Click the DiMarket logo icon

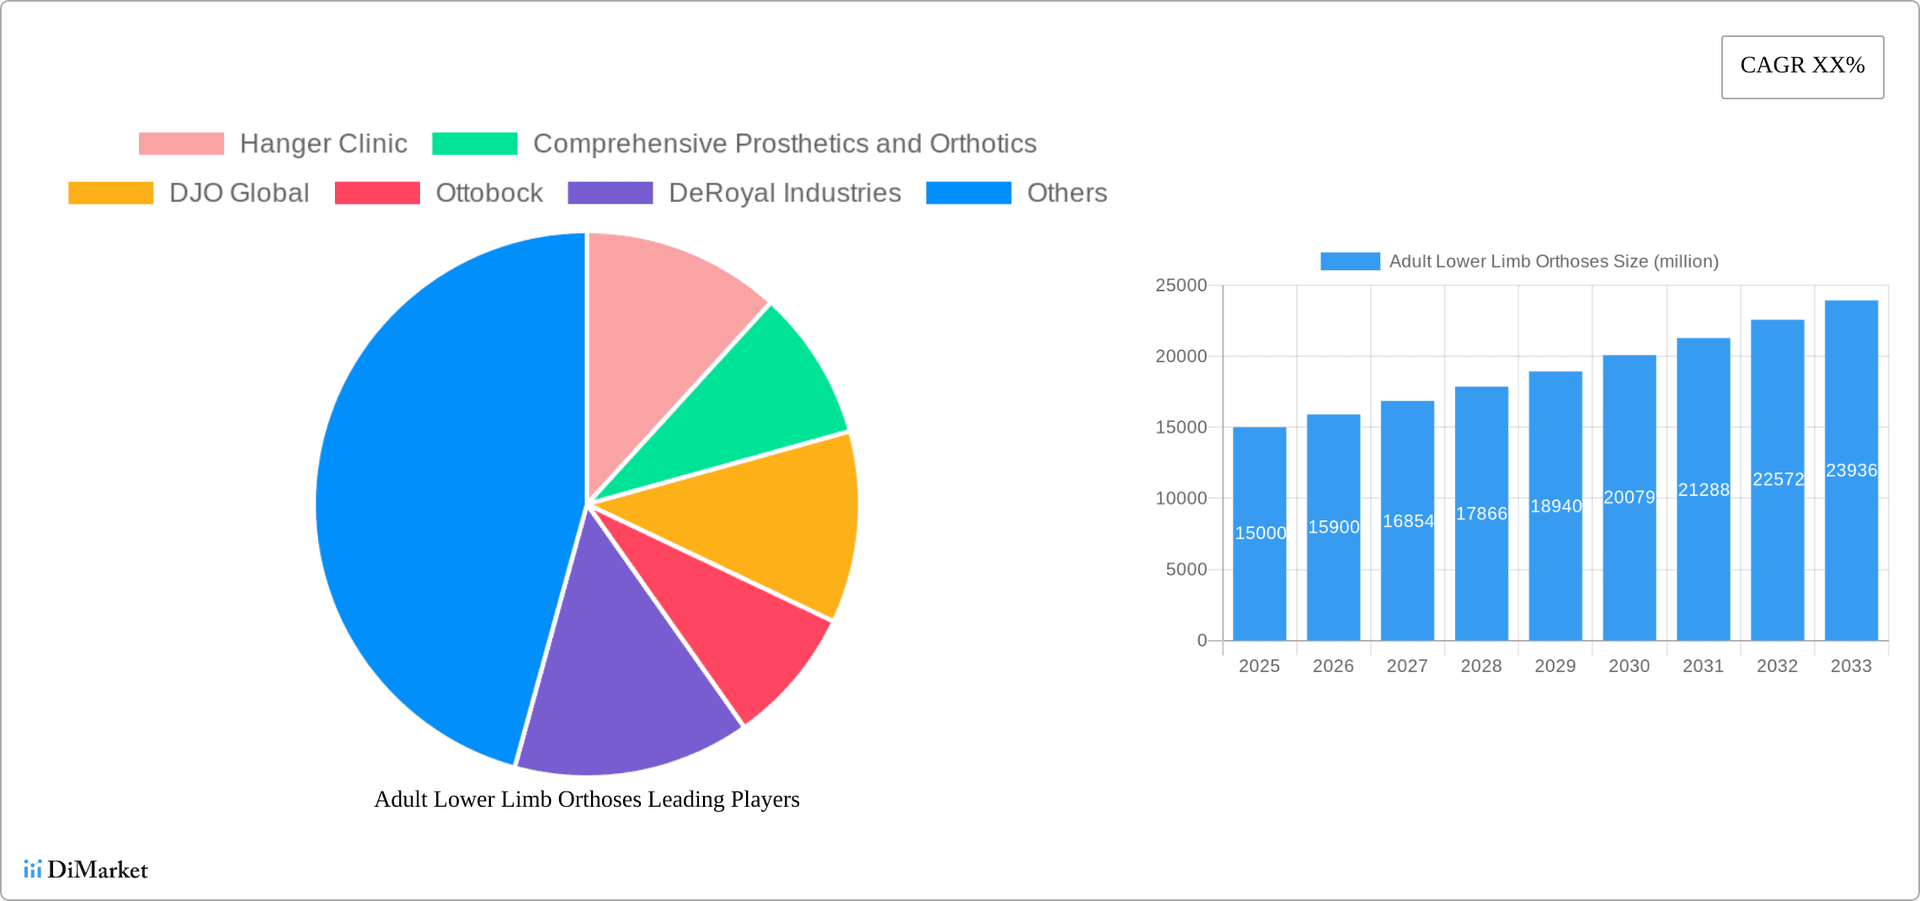[35, 868]
